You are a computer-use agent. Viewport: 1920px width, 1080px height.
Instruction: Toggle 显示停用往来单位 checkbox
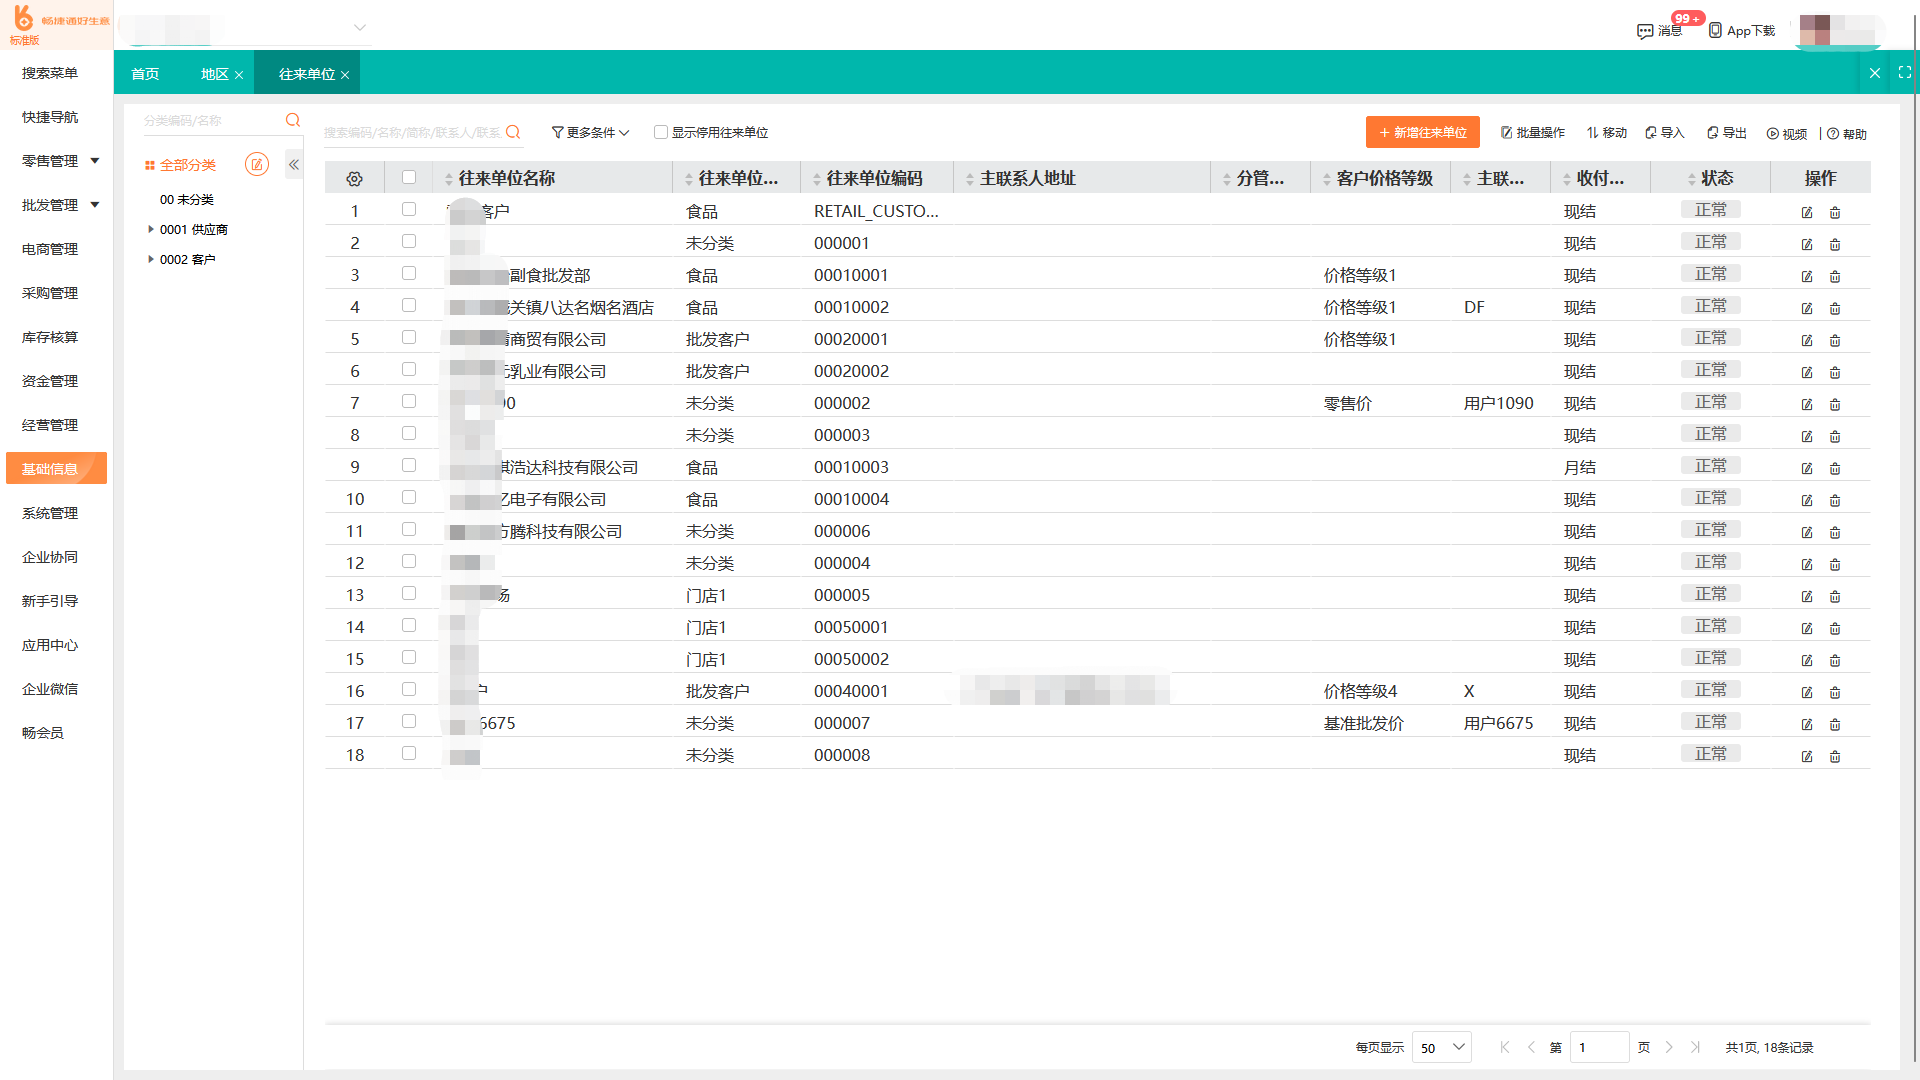click(663, 132)
